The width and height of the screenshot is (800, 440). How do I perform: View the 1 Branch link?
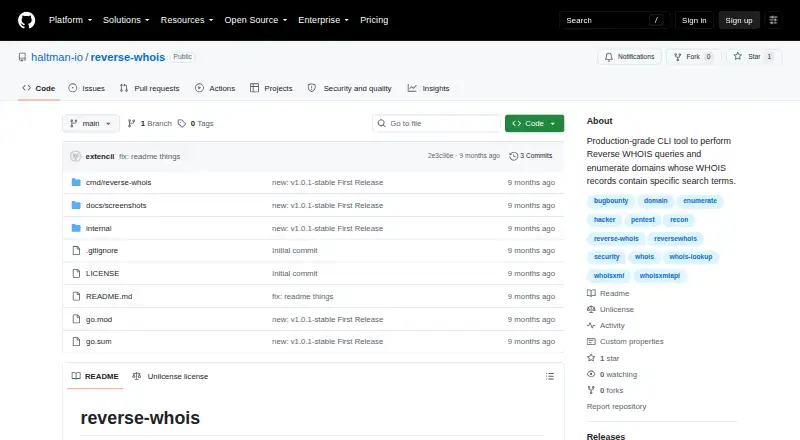pos(149,124)
